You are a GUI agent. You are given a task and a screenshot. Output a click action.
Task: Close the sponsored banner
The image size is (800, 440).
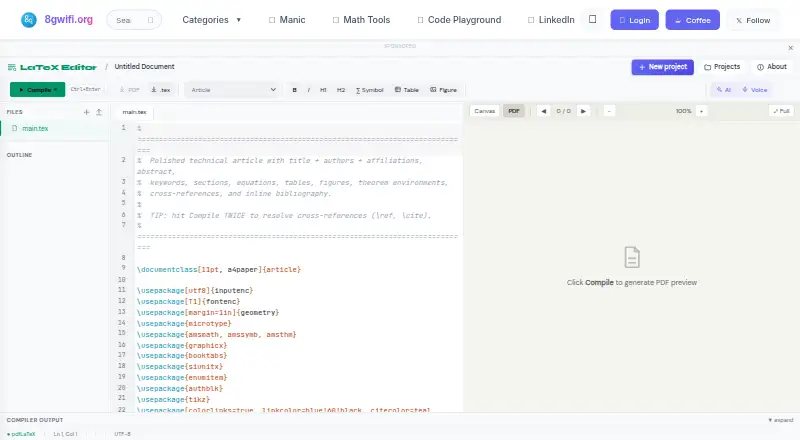click(790, 48)
